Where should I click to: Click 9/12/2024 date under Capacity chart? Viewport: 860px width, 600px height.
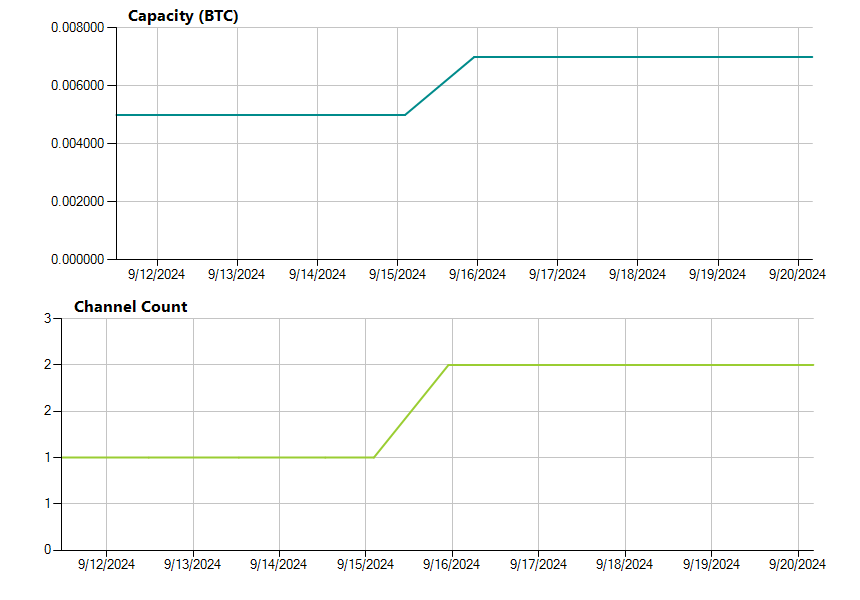pos(157,274)
